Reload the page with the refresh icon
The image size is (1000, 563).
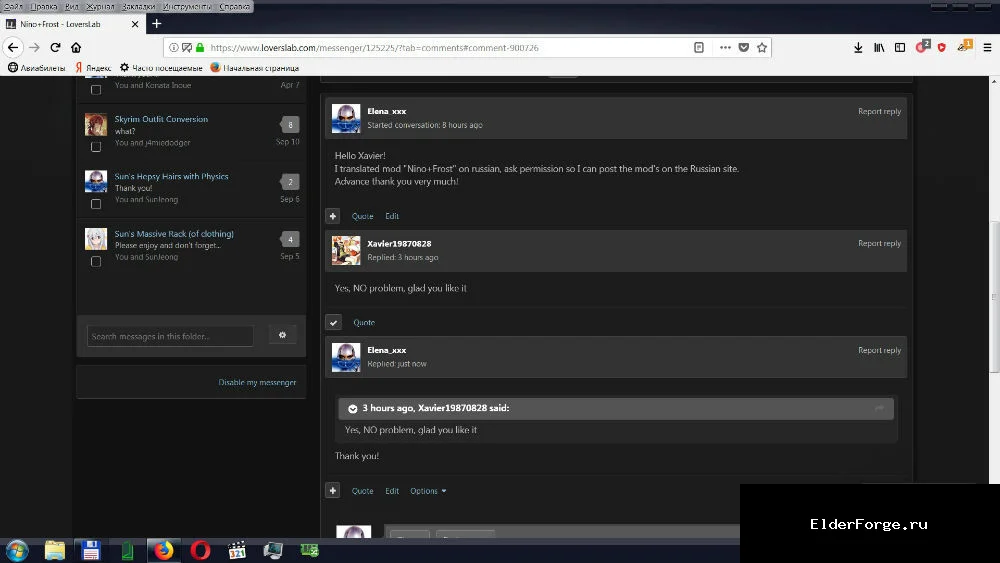tap(55, 47)
